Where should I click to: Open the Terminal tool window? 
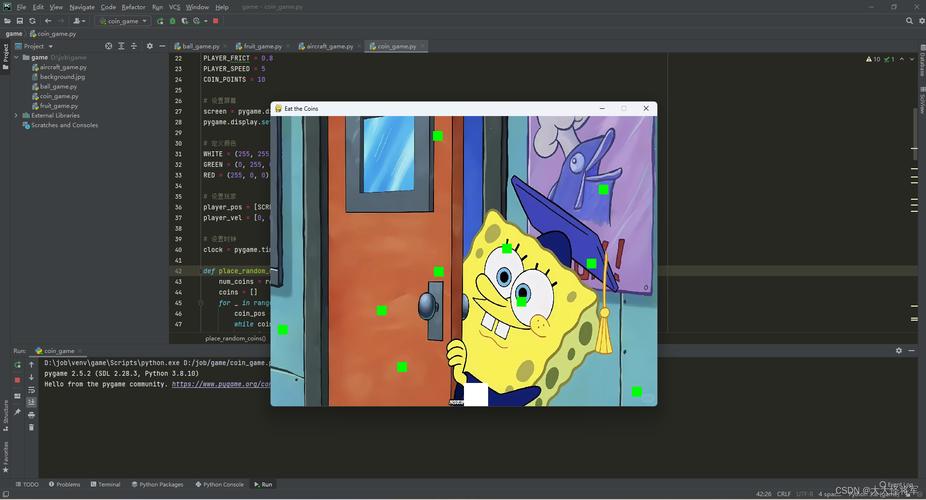(x=105, y=484)
